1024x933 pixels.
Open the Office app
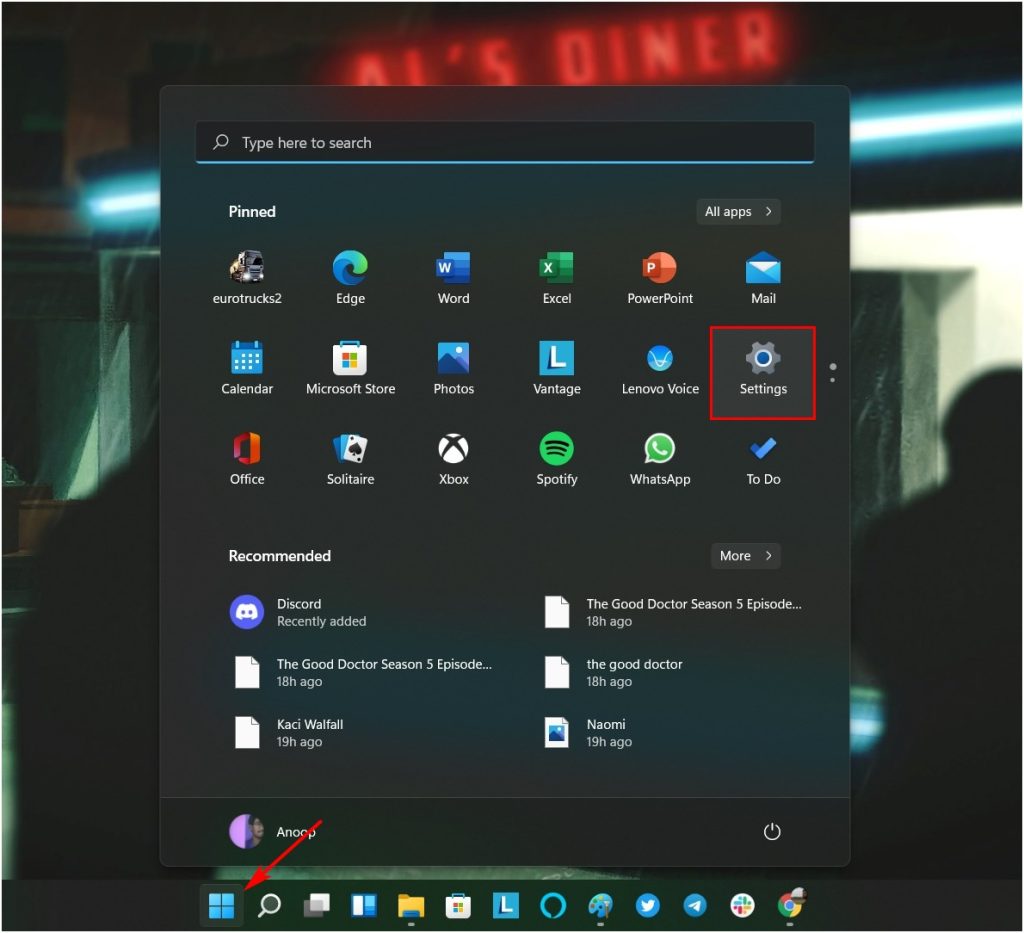tap(247, 458)
